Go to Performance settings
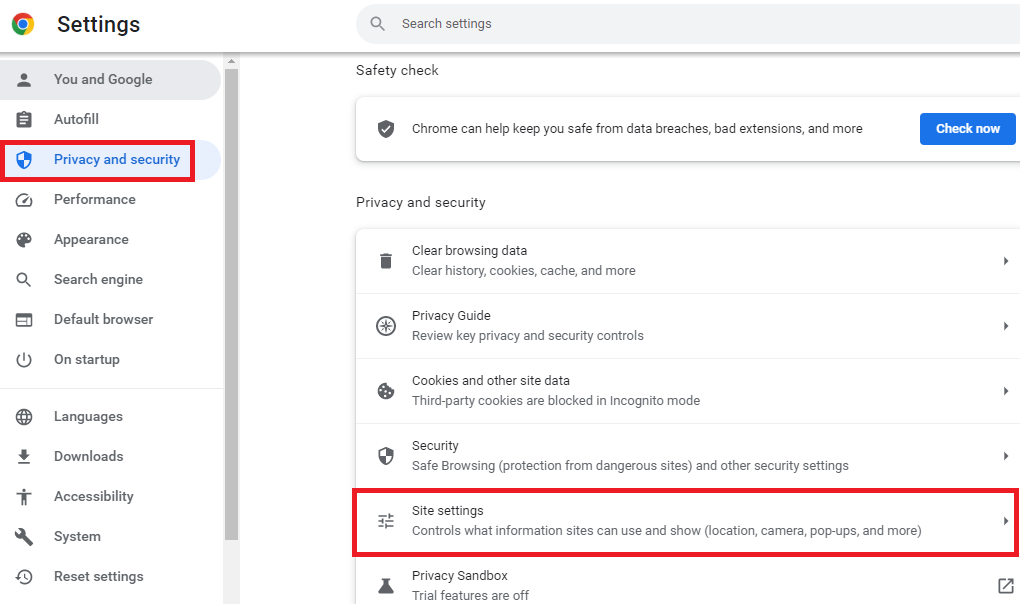1020x606 pixels. [x=111, y=200]
